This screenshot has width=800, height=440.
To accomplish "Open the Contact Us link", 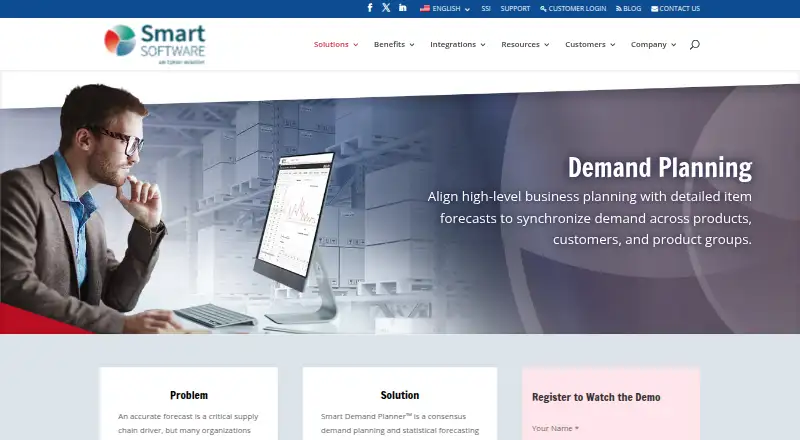I will pos(676,9).
